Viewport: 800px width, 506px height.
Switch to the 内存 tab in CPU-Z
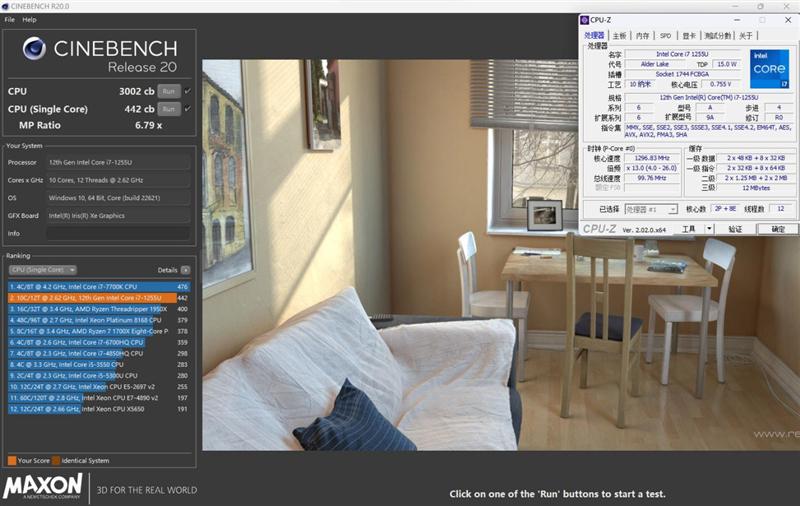tap(642, 36)
